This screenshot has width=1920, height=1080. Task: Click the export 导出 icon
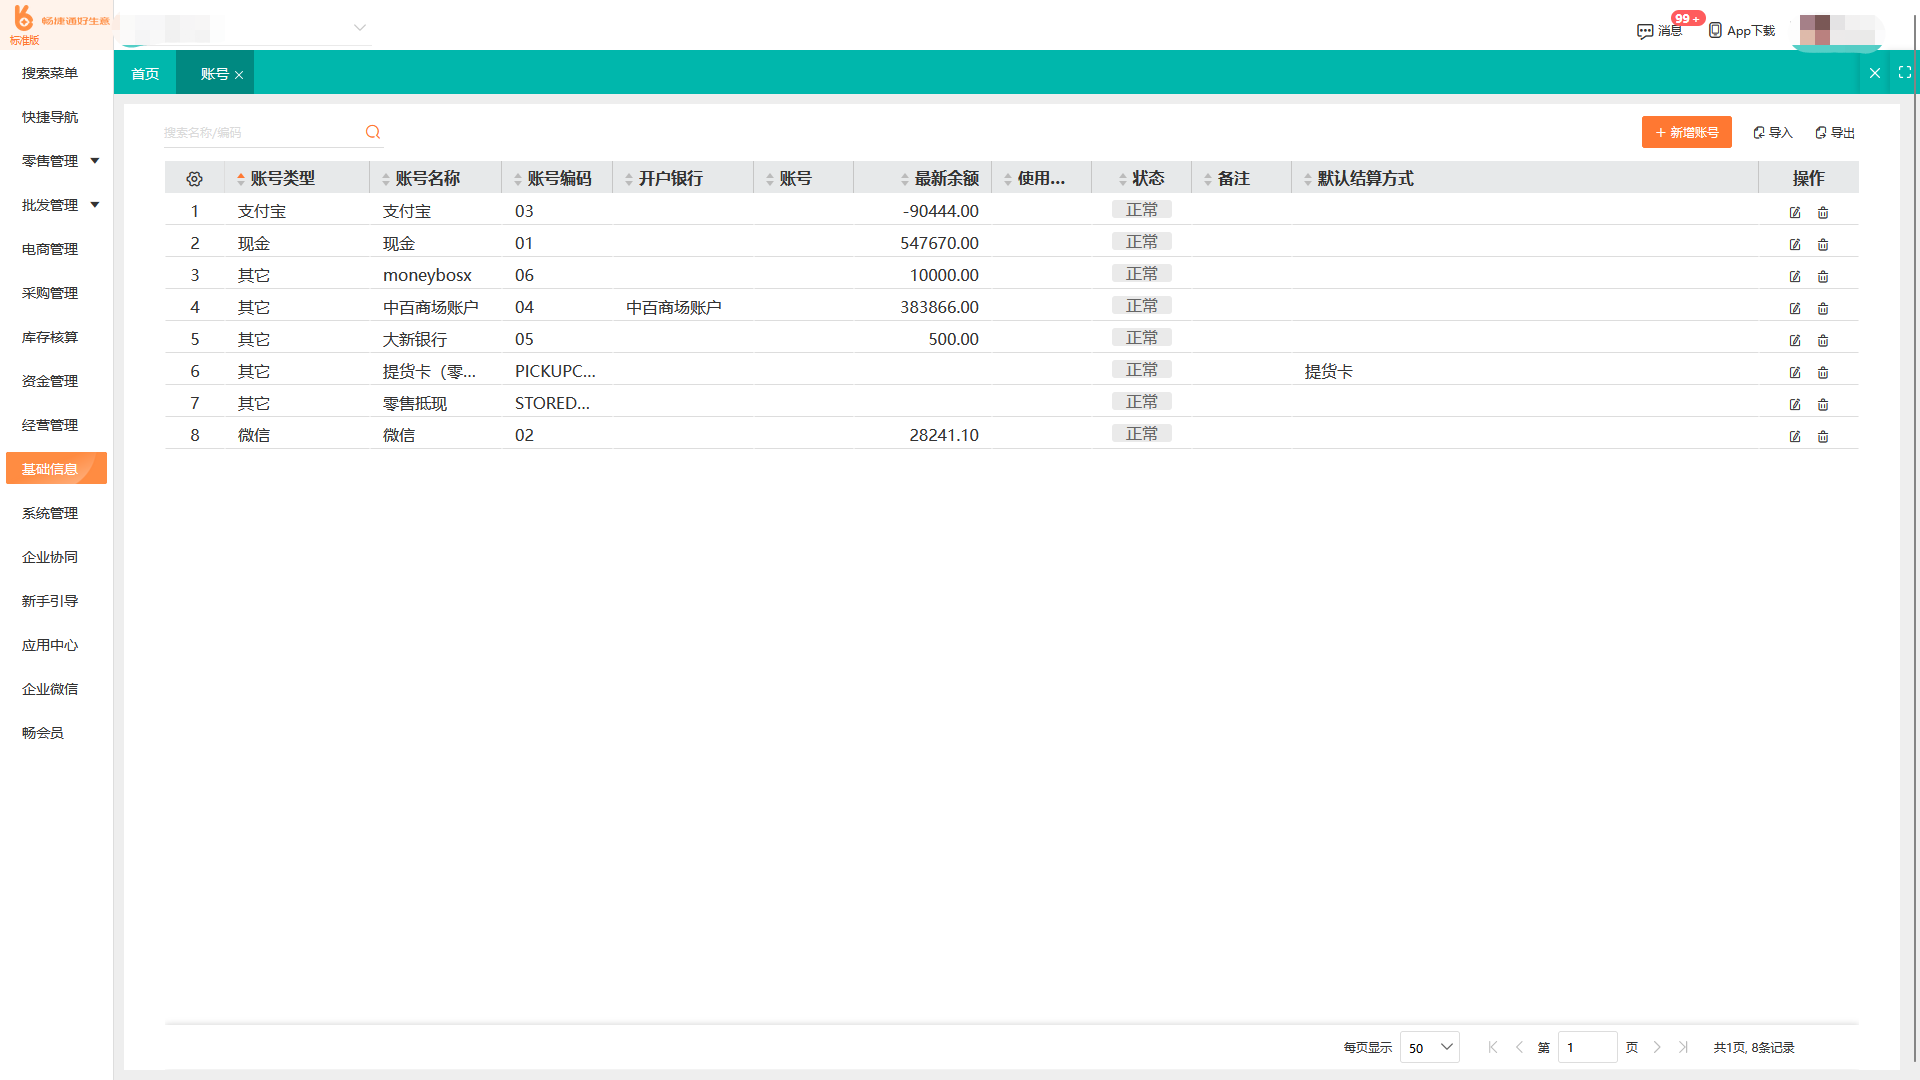pyautogui.click(x=1836, y=132)
